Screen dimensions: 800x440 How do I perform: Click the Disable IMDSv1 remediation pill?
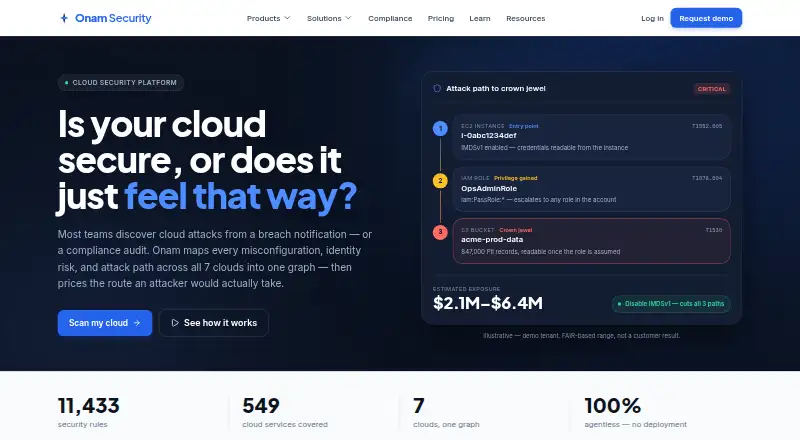[x=671, y=304]
